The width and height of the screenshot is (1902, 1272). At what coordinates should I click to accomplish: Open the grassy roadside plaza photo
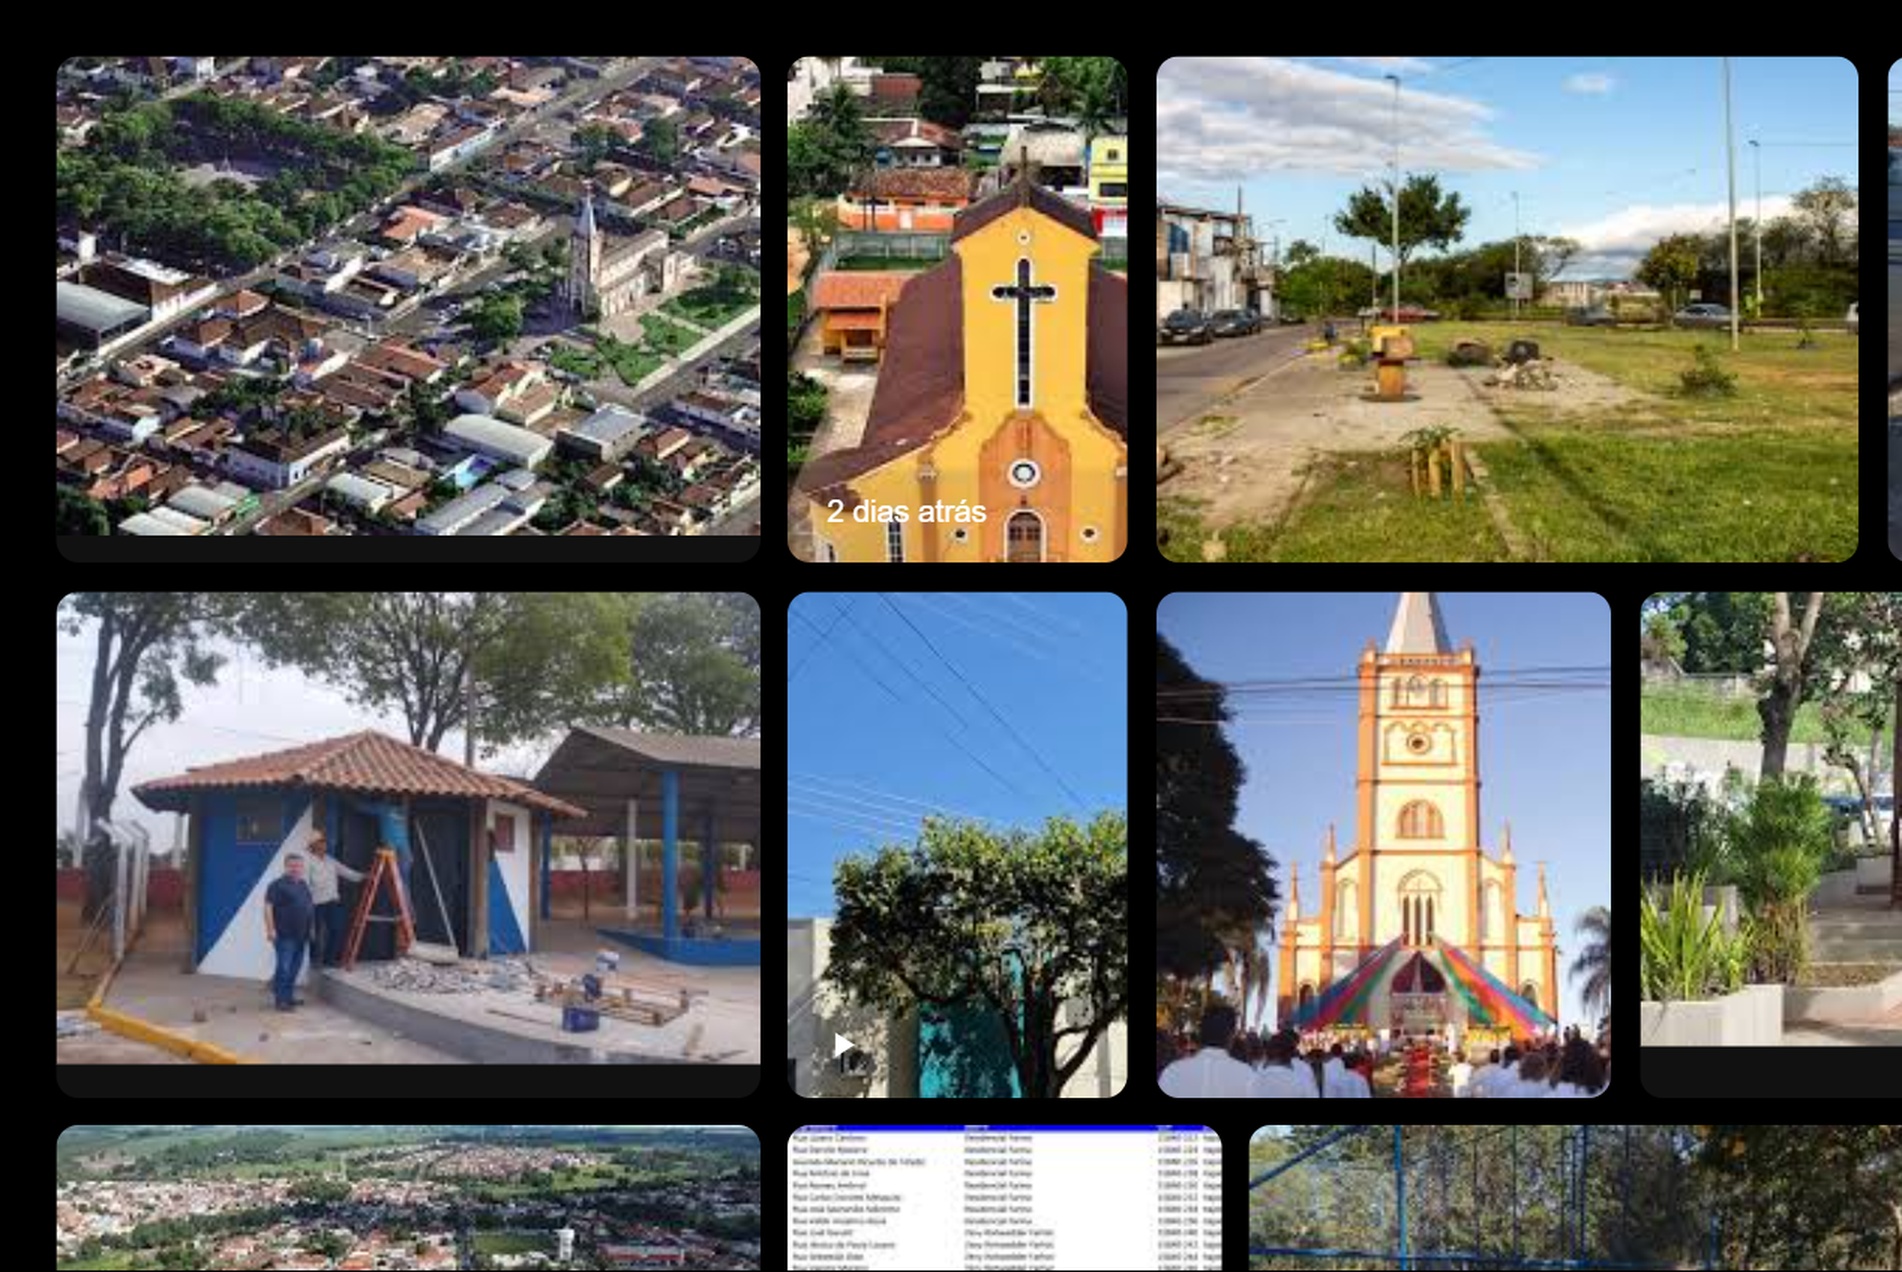(1506, 309)
